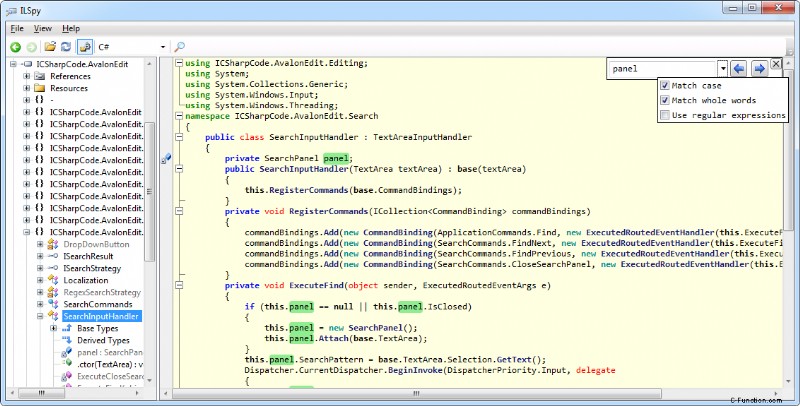Enable Use regular expressions checkbox
This screenshot has width=800, height=406.
[665, 115]
